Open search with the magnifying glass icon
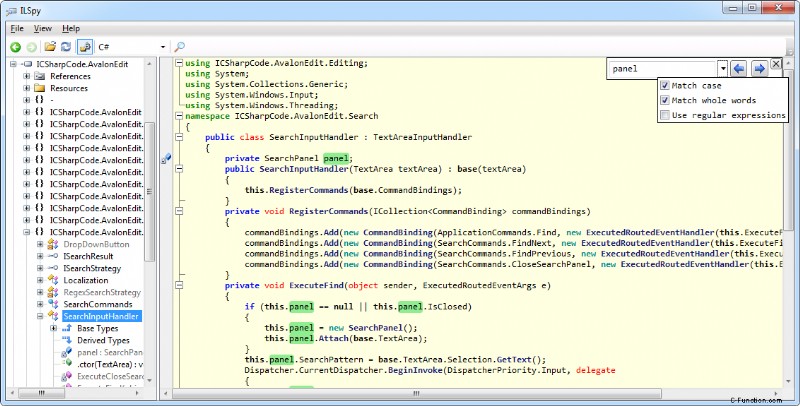This screenshot has height=406, width=800. tap(180, 47)
